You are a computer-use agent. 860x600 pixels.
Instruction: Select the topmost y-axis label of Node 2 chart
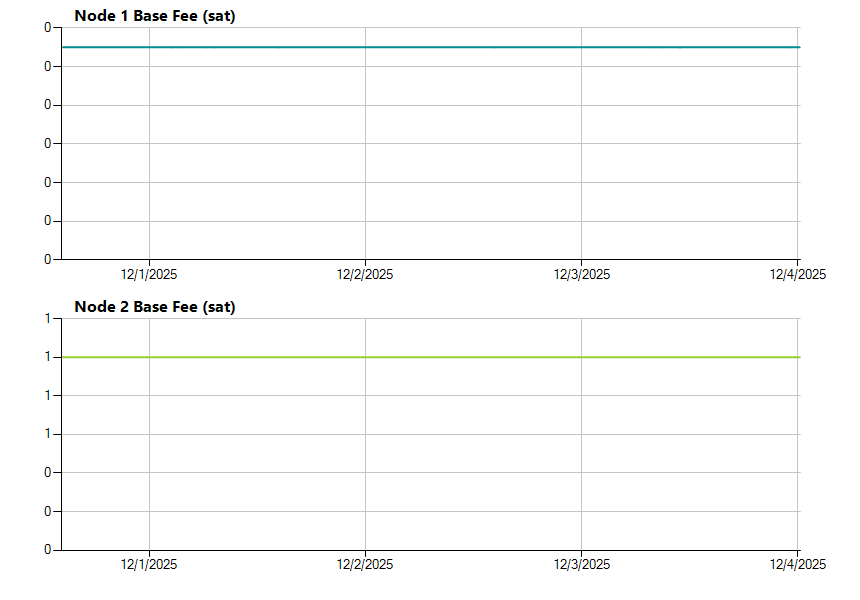click(46, 319)
